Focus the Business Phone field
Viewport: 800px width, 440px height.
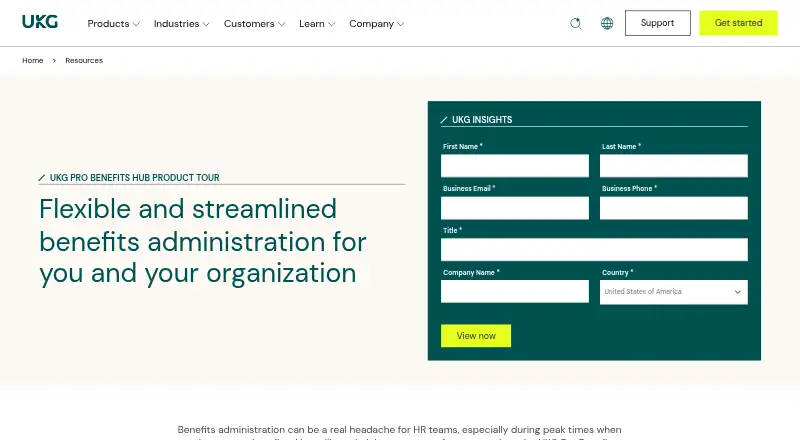[673, 208]
